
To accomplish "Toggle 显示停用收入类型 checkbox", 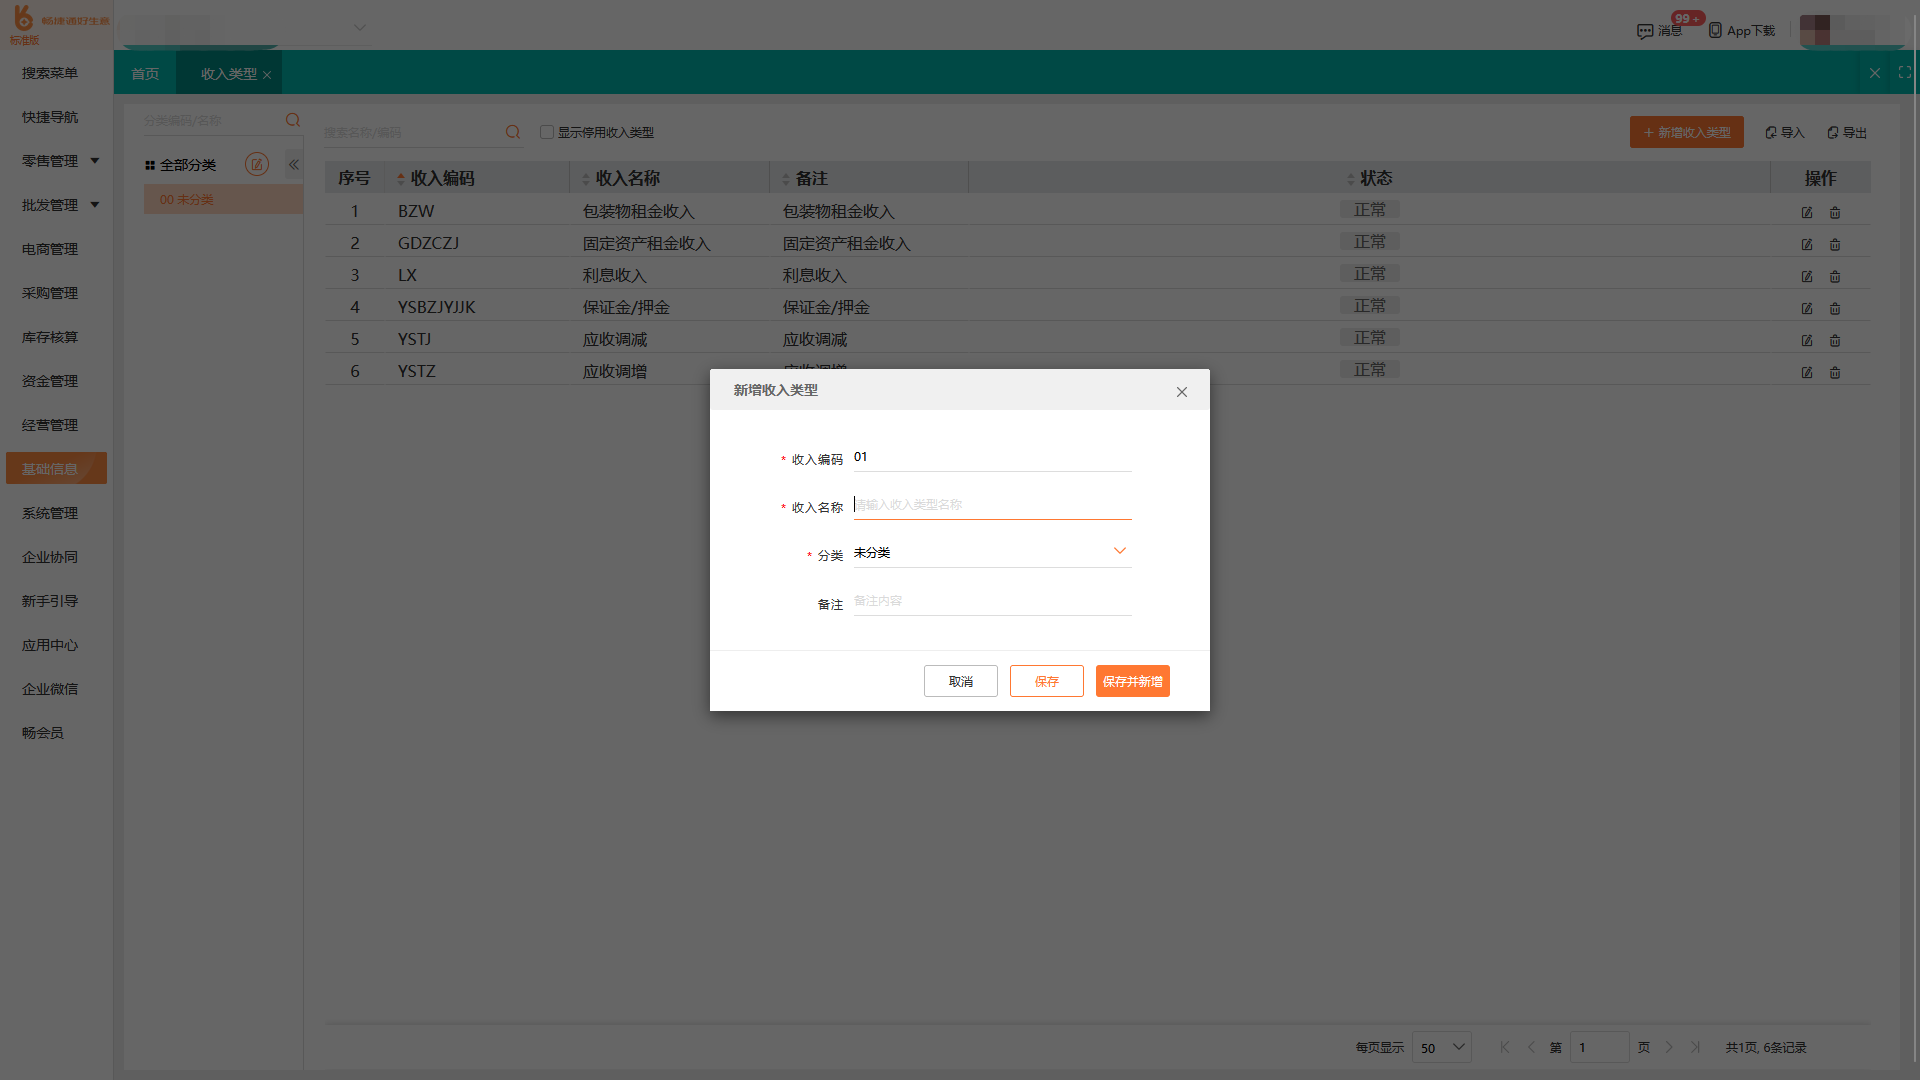I will pos(546,132).
